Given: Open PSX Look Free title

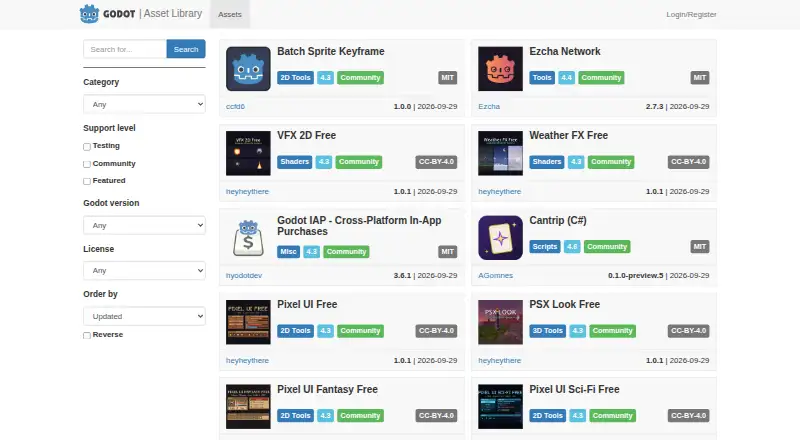Looking at the screenshot, I should 564,304.
